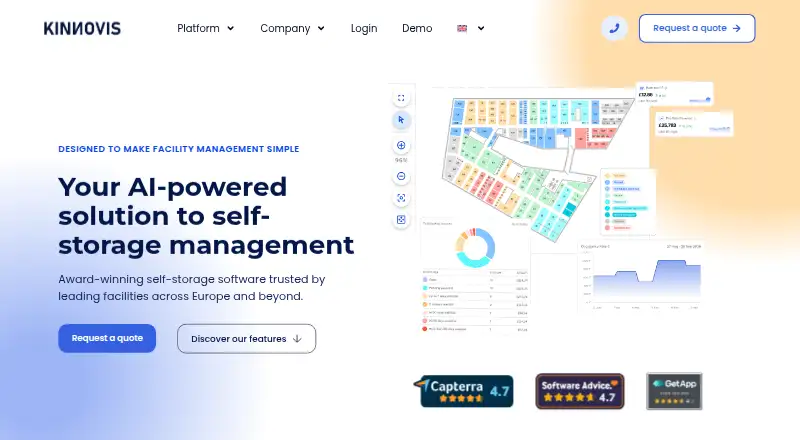Click the center focus icon on map toolbar
The height and width of the screenshot is (440, 800).
pyautogui.click(x=401, y=198)
